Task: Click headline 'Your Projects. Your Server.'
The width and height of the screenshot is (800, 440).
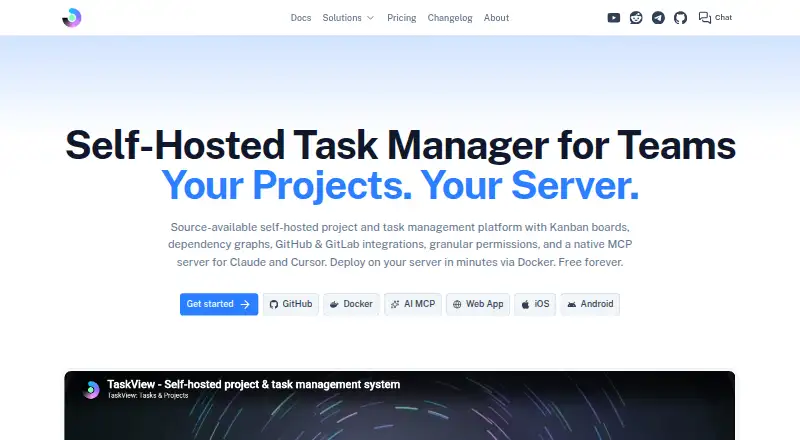Action: 400,185
